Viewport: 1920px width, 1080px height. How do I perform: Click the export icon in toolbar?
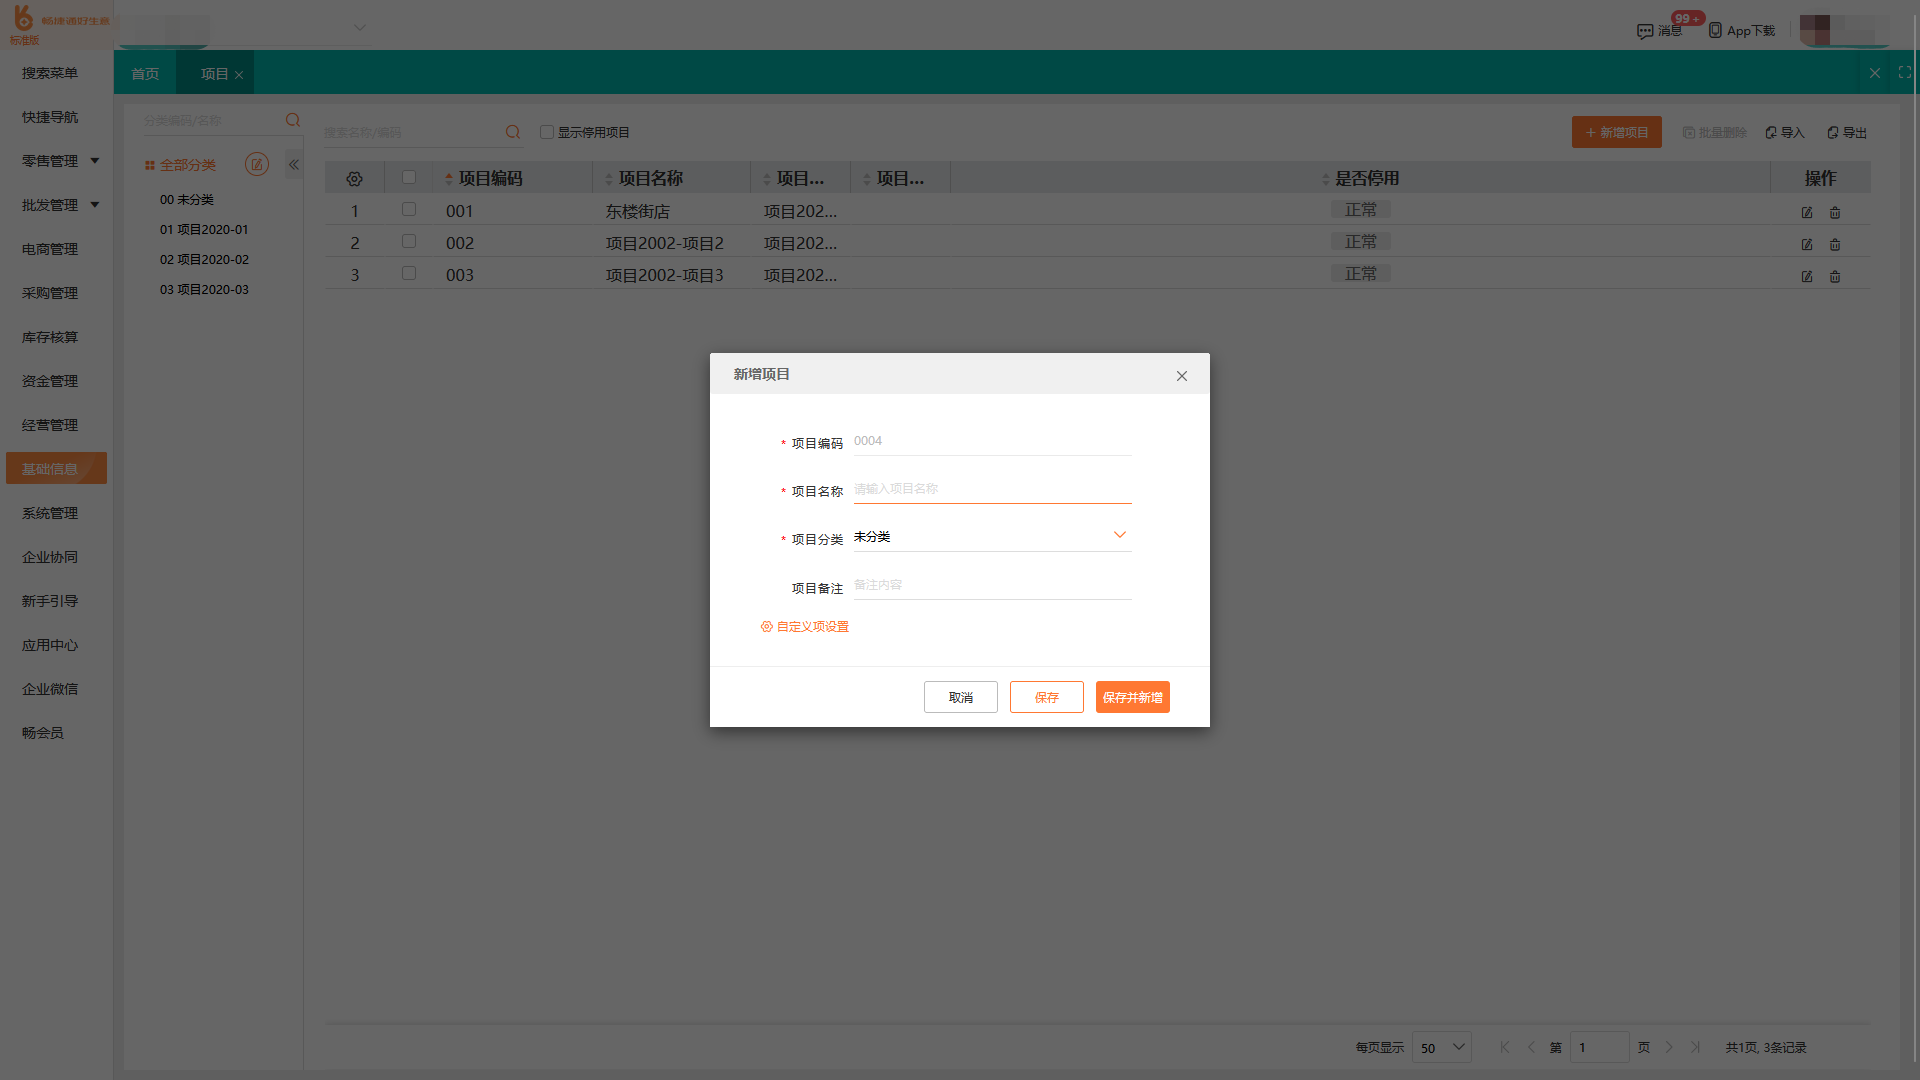[1846, 131]
